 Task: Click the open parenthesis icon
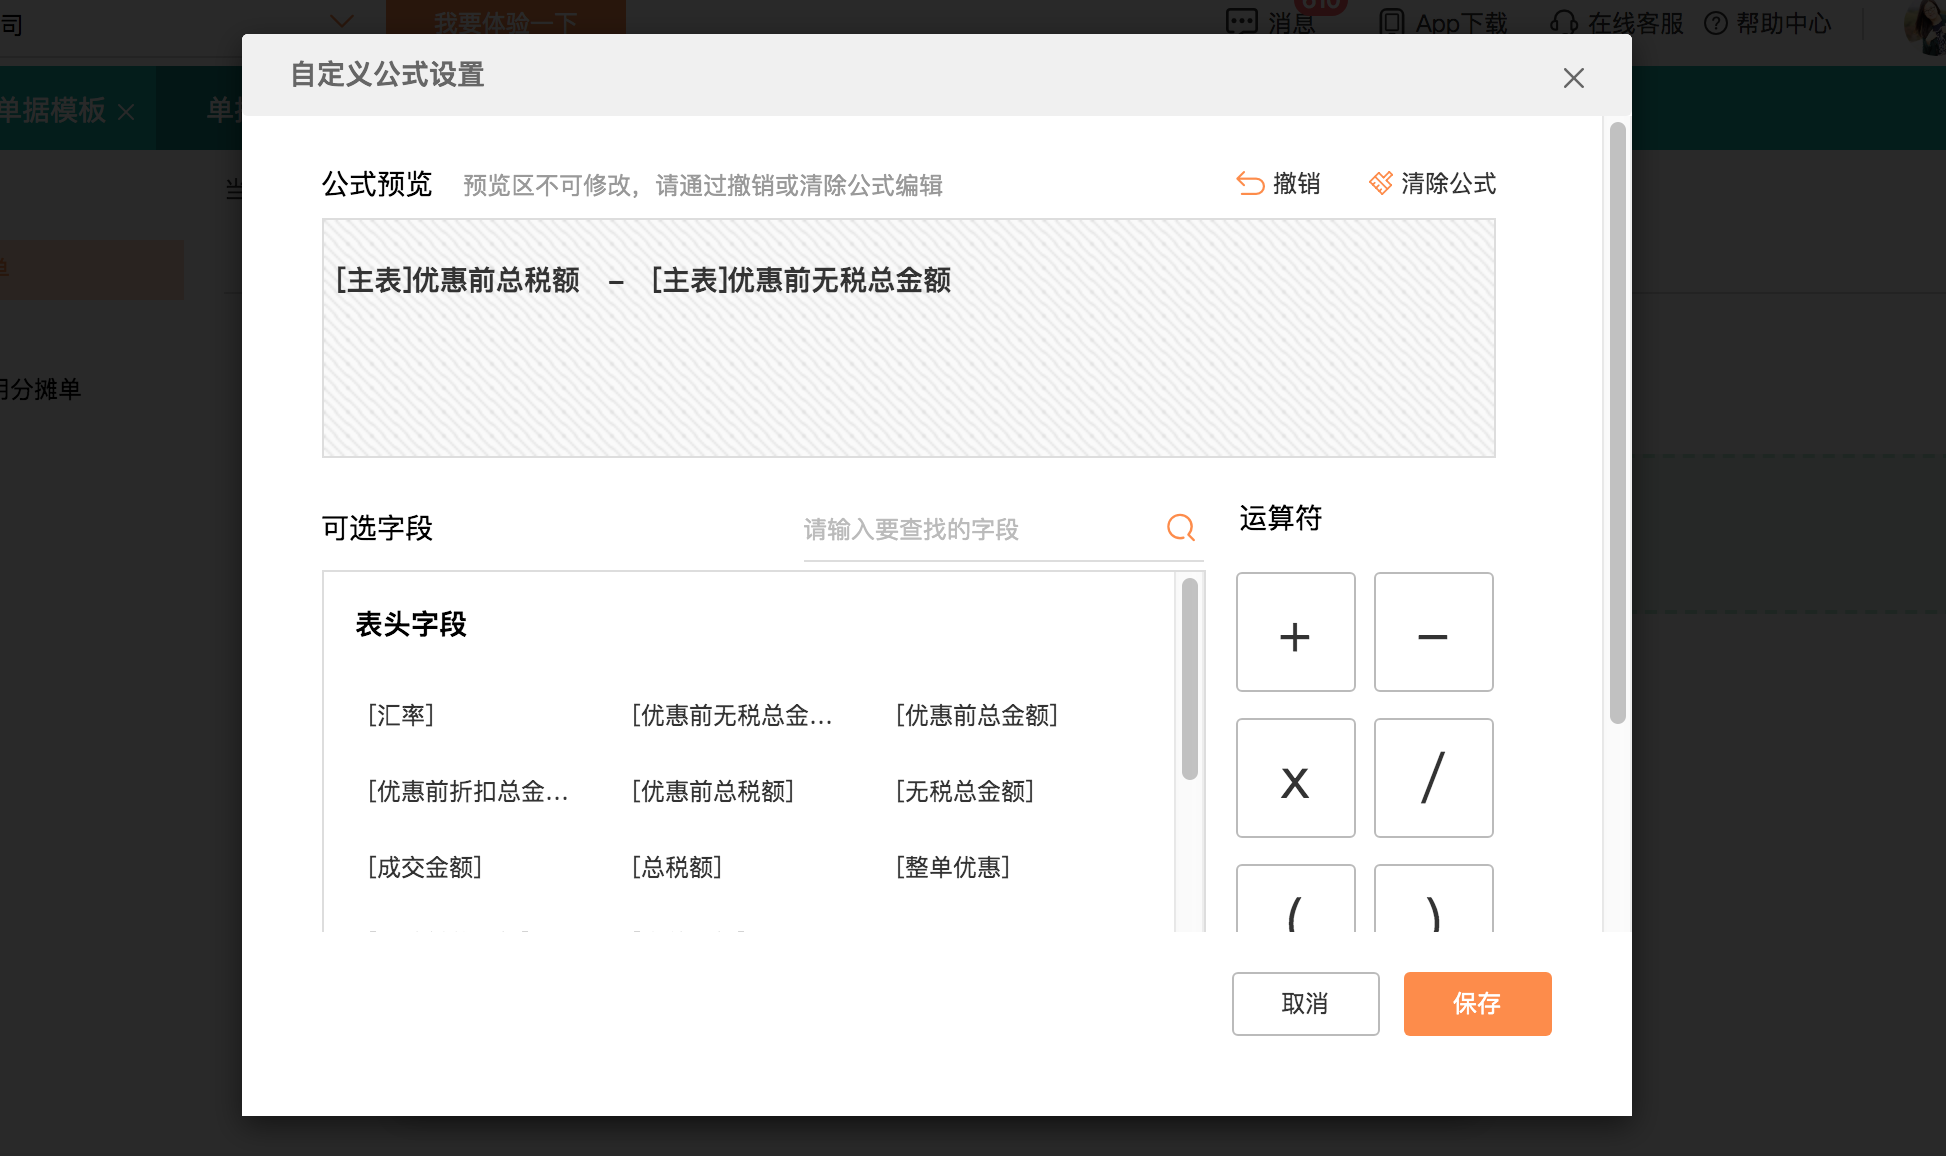coord(1294,908)
